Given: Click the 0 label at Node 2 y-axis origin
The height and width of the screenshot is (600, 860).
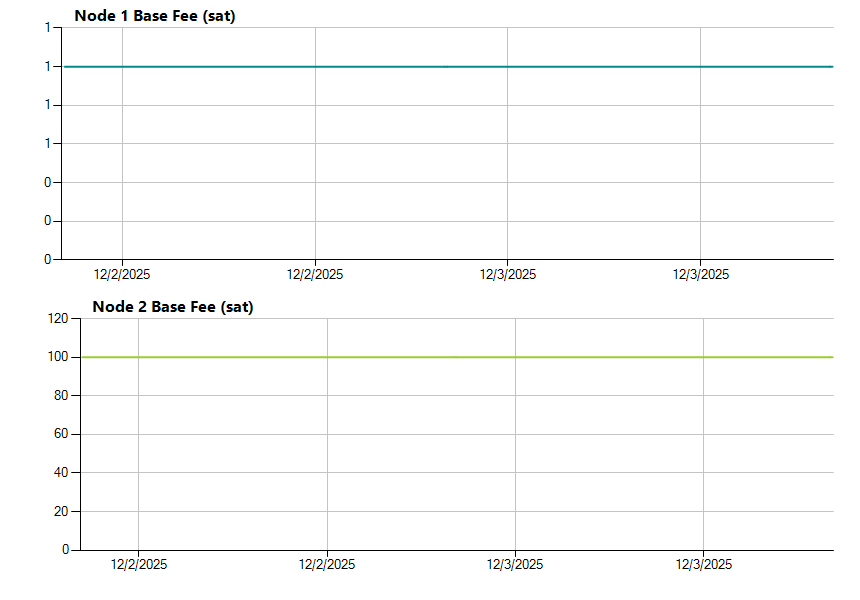Looking at the screenshot, I should 66,549.
